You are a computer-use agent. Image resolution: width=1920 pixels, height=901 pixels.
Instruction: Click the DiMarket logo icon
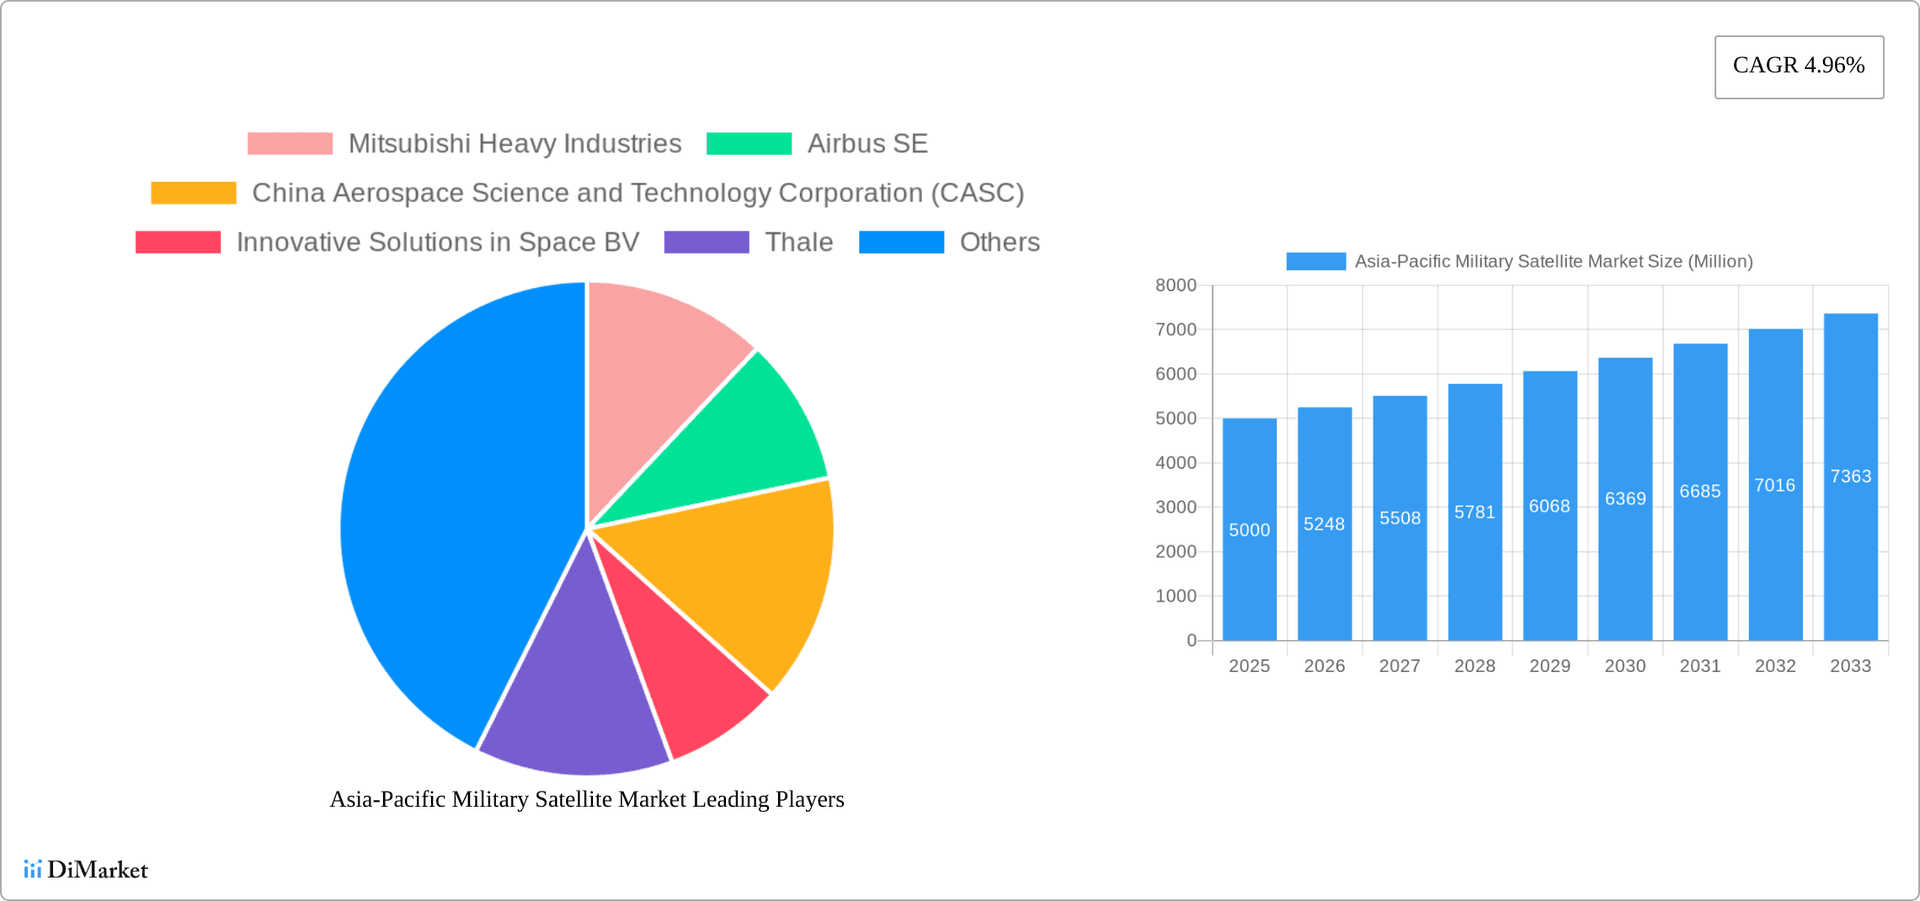coord(35,869)
